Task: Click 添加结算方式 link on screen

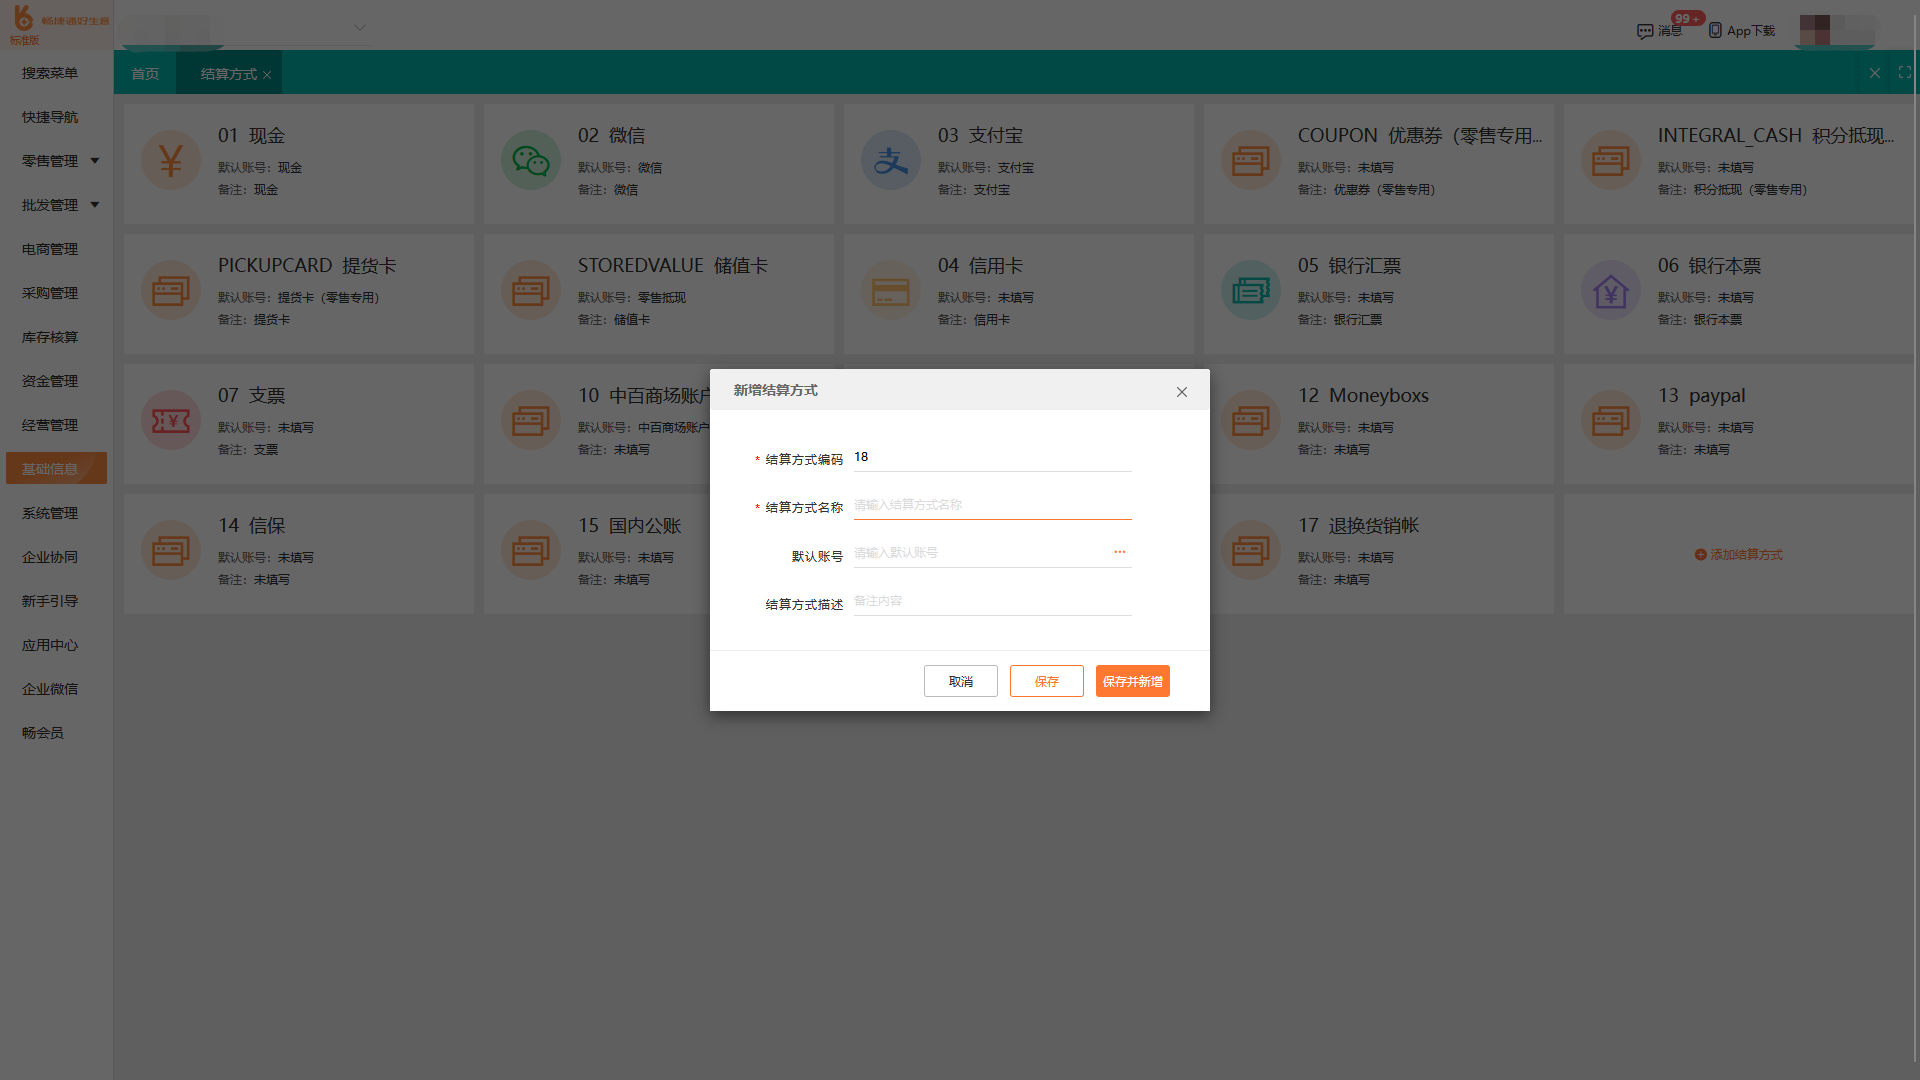Action: [x=1738, y=554]
